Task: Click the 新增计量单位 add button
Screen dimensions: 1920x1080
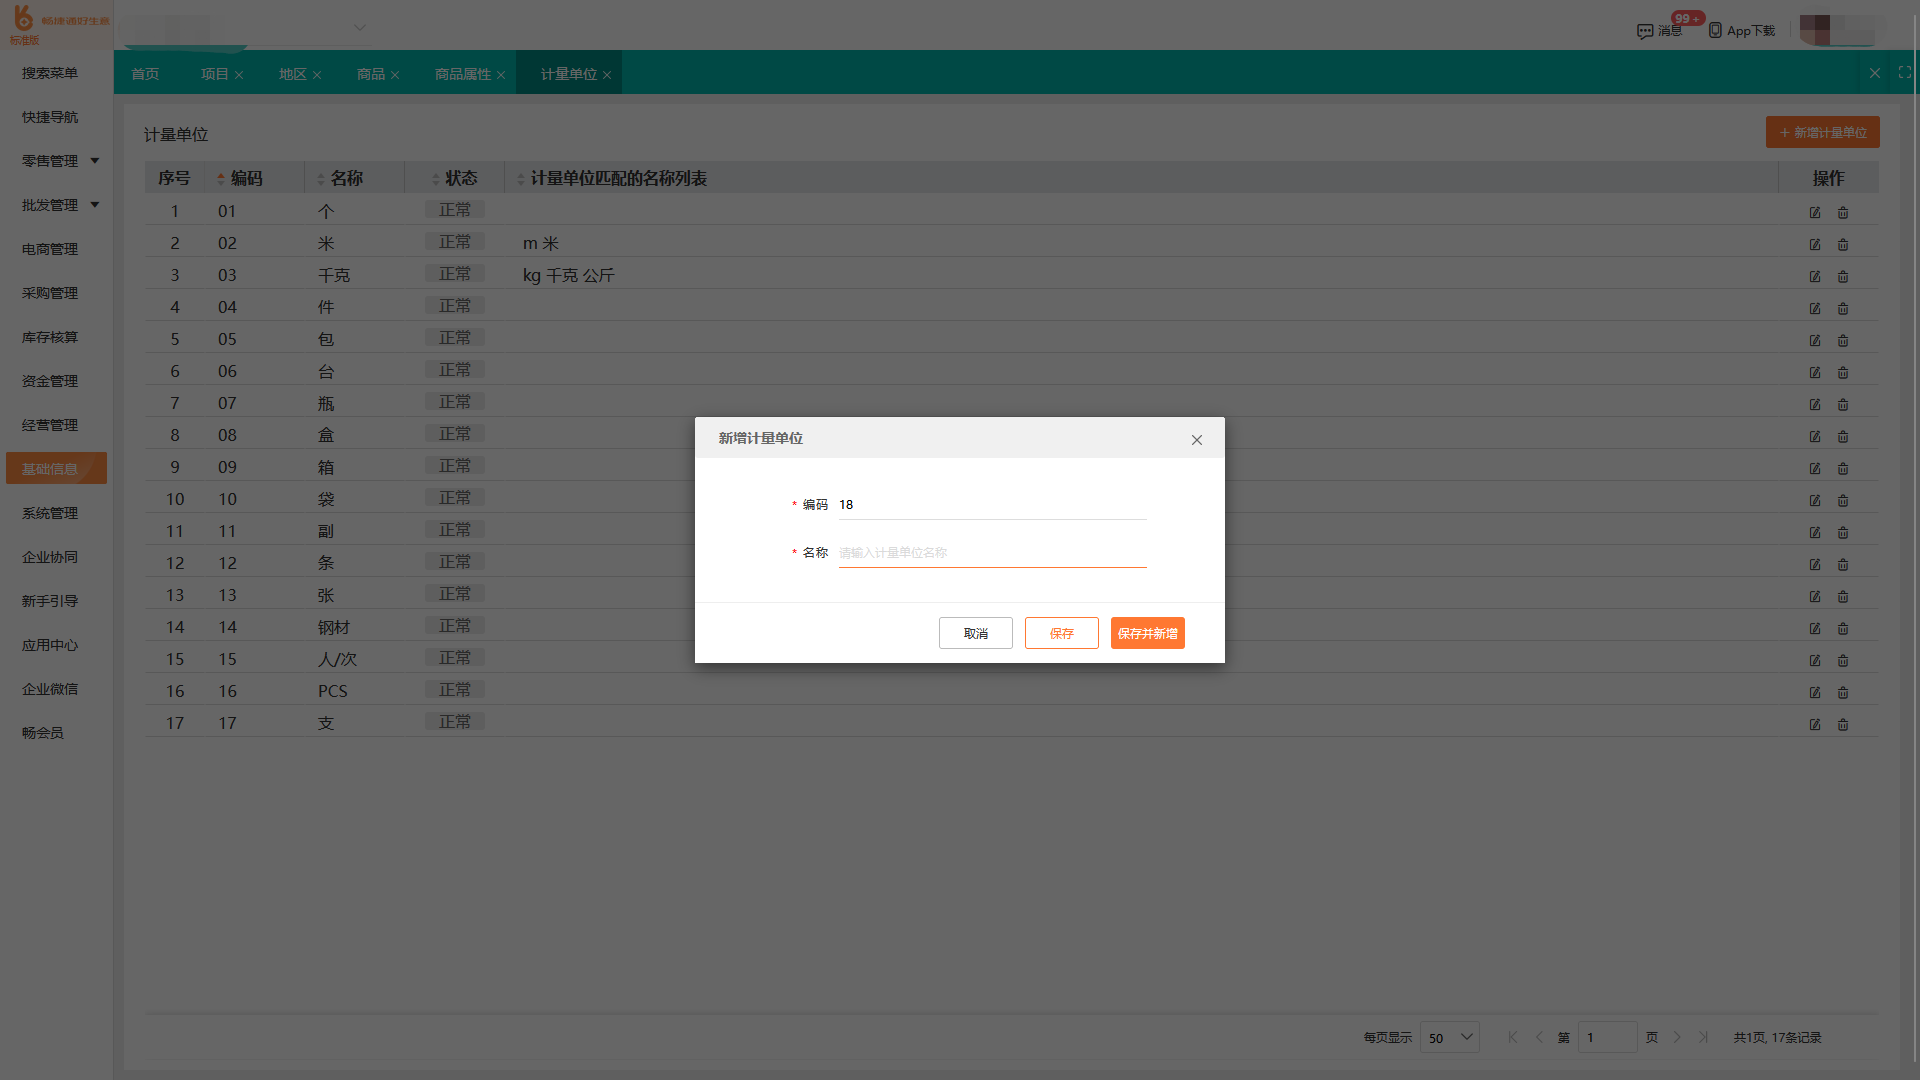Action: [1821, 132]
